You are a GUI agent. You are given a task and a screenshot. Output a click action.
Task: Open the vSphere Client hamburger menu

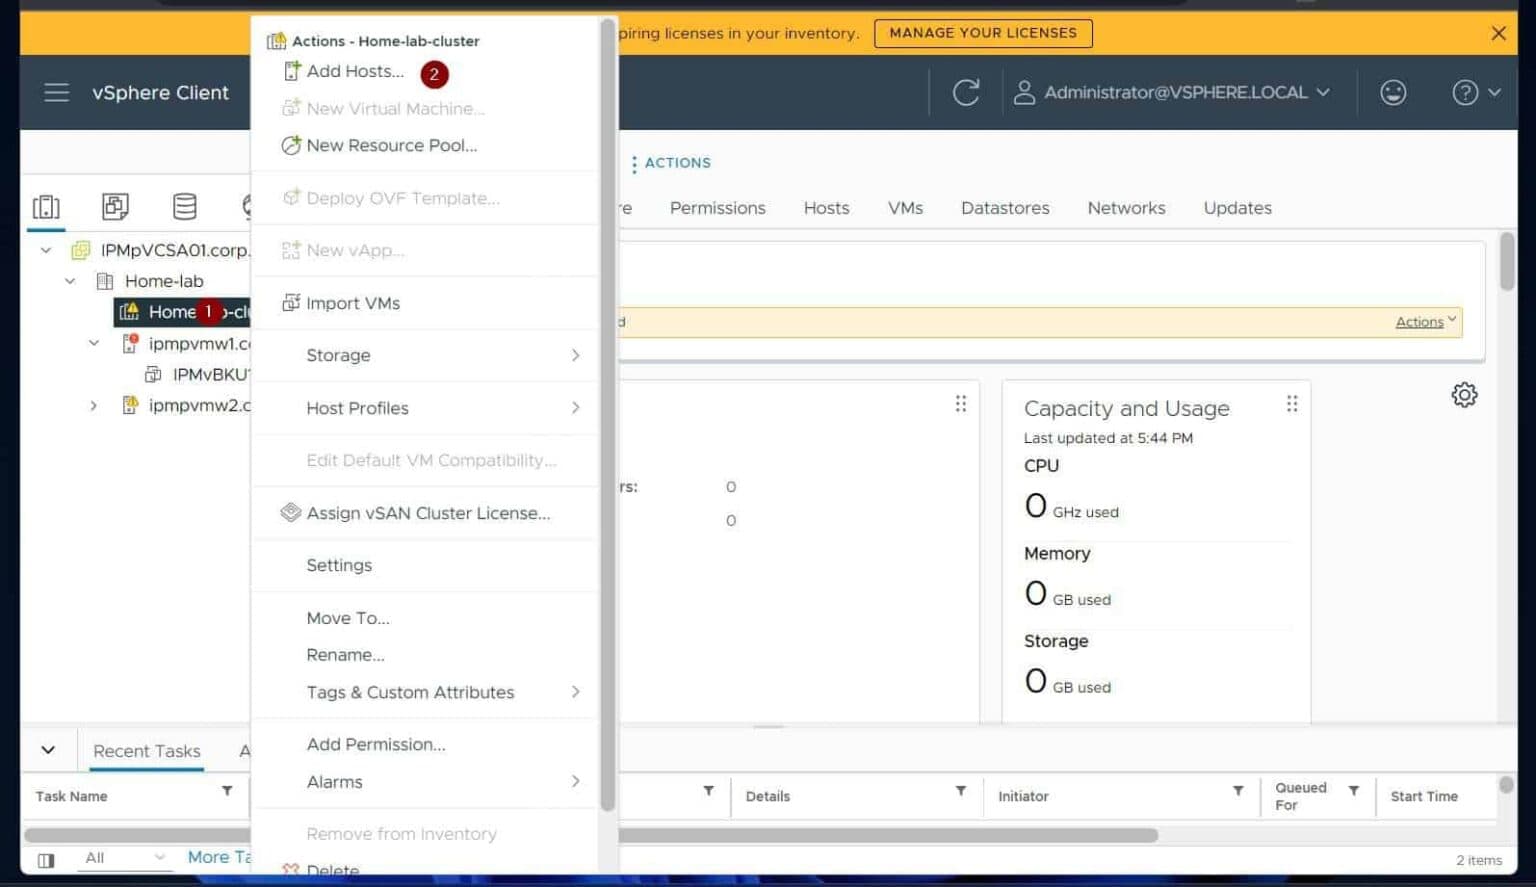tap(56, 92)
